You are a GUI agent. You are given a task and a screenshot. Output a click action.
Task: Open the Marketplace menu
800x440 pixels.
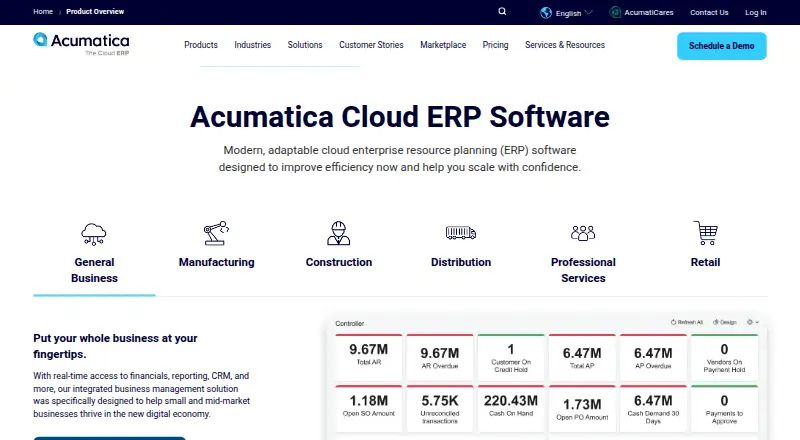click(443, 45)
